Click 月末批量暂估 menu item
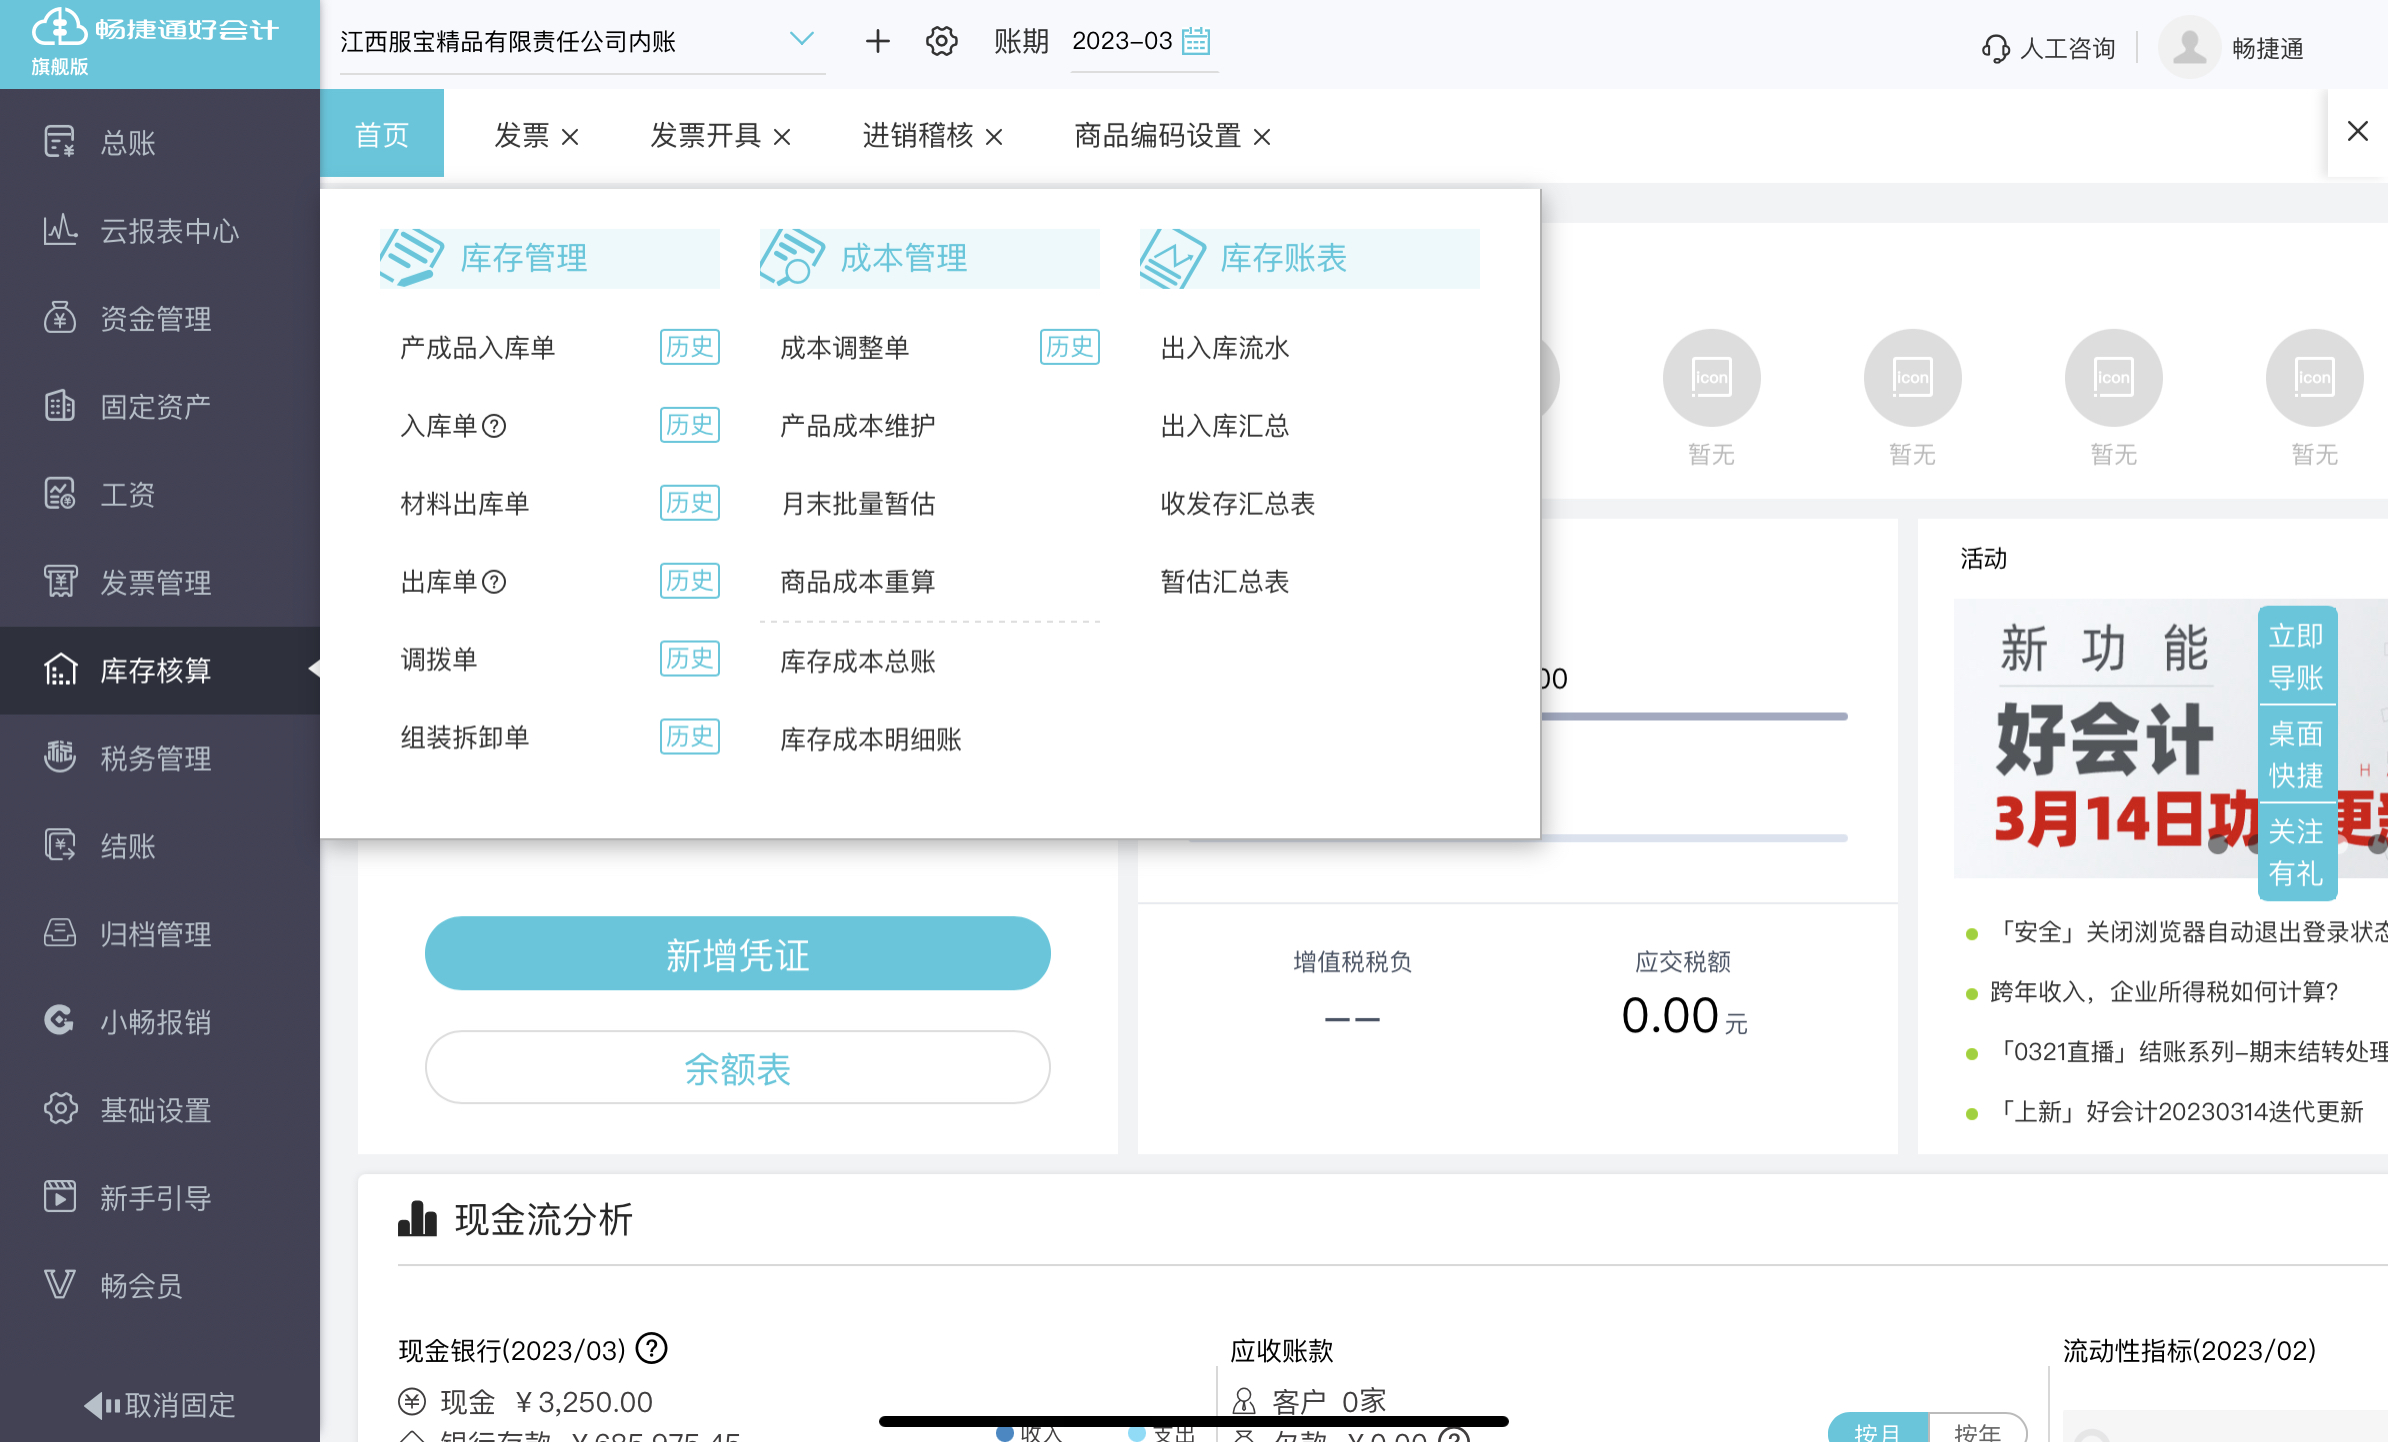2388x1442 pixels. click(860, 503)
